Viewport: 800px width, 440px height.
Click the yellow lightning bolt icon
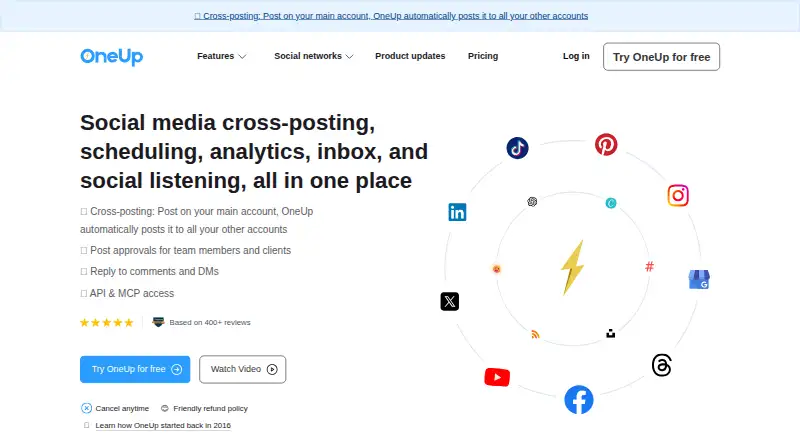coord(572,267)
